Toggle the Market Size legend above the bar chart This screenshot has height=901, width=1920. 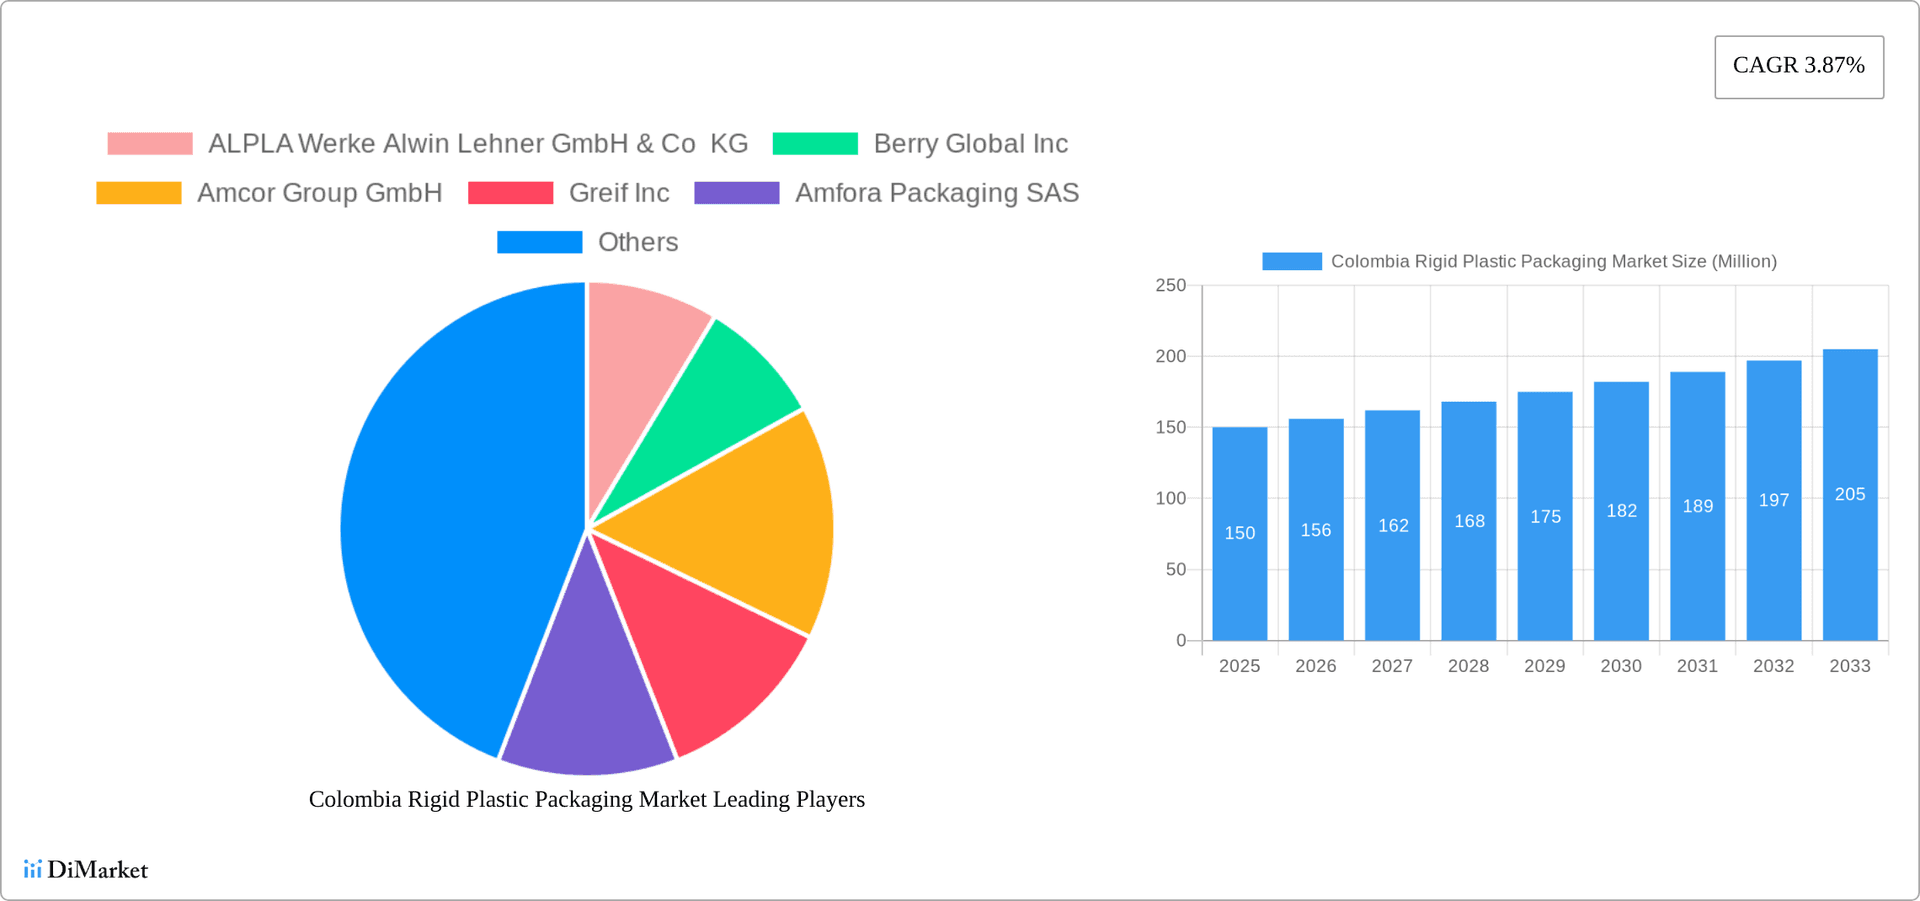tap(1291, 260)
